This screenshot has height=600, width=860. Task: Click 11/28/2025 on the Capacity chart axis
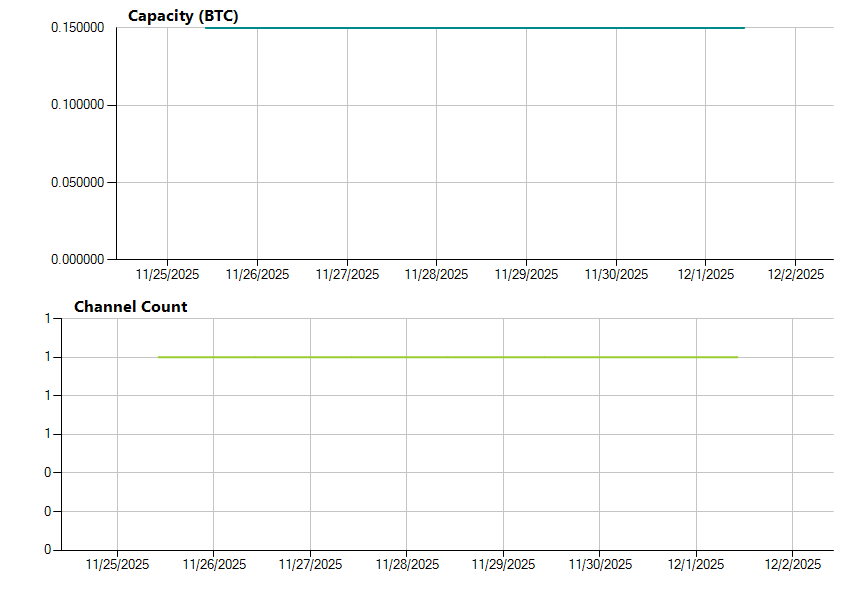tap(436, 274)
